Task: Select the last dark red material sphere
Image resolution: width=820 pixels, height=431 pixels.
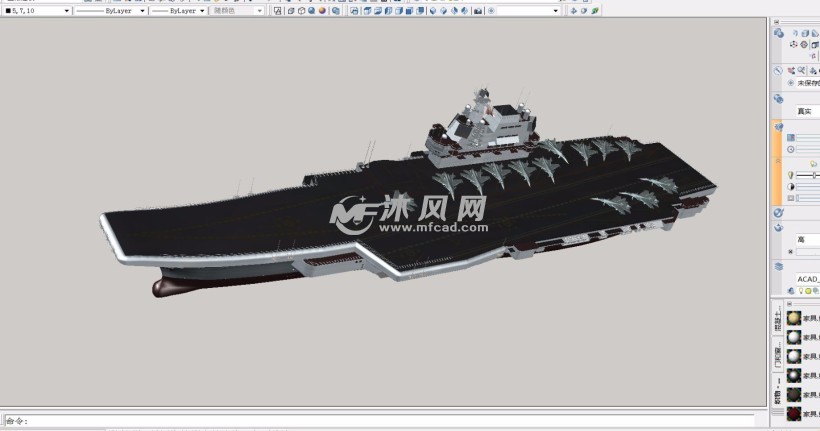Action: [794, 413]
